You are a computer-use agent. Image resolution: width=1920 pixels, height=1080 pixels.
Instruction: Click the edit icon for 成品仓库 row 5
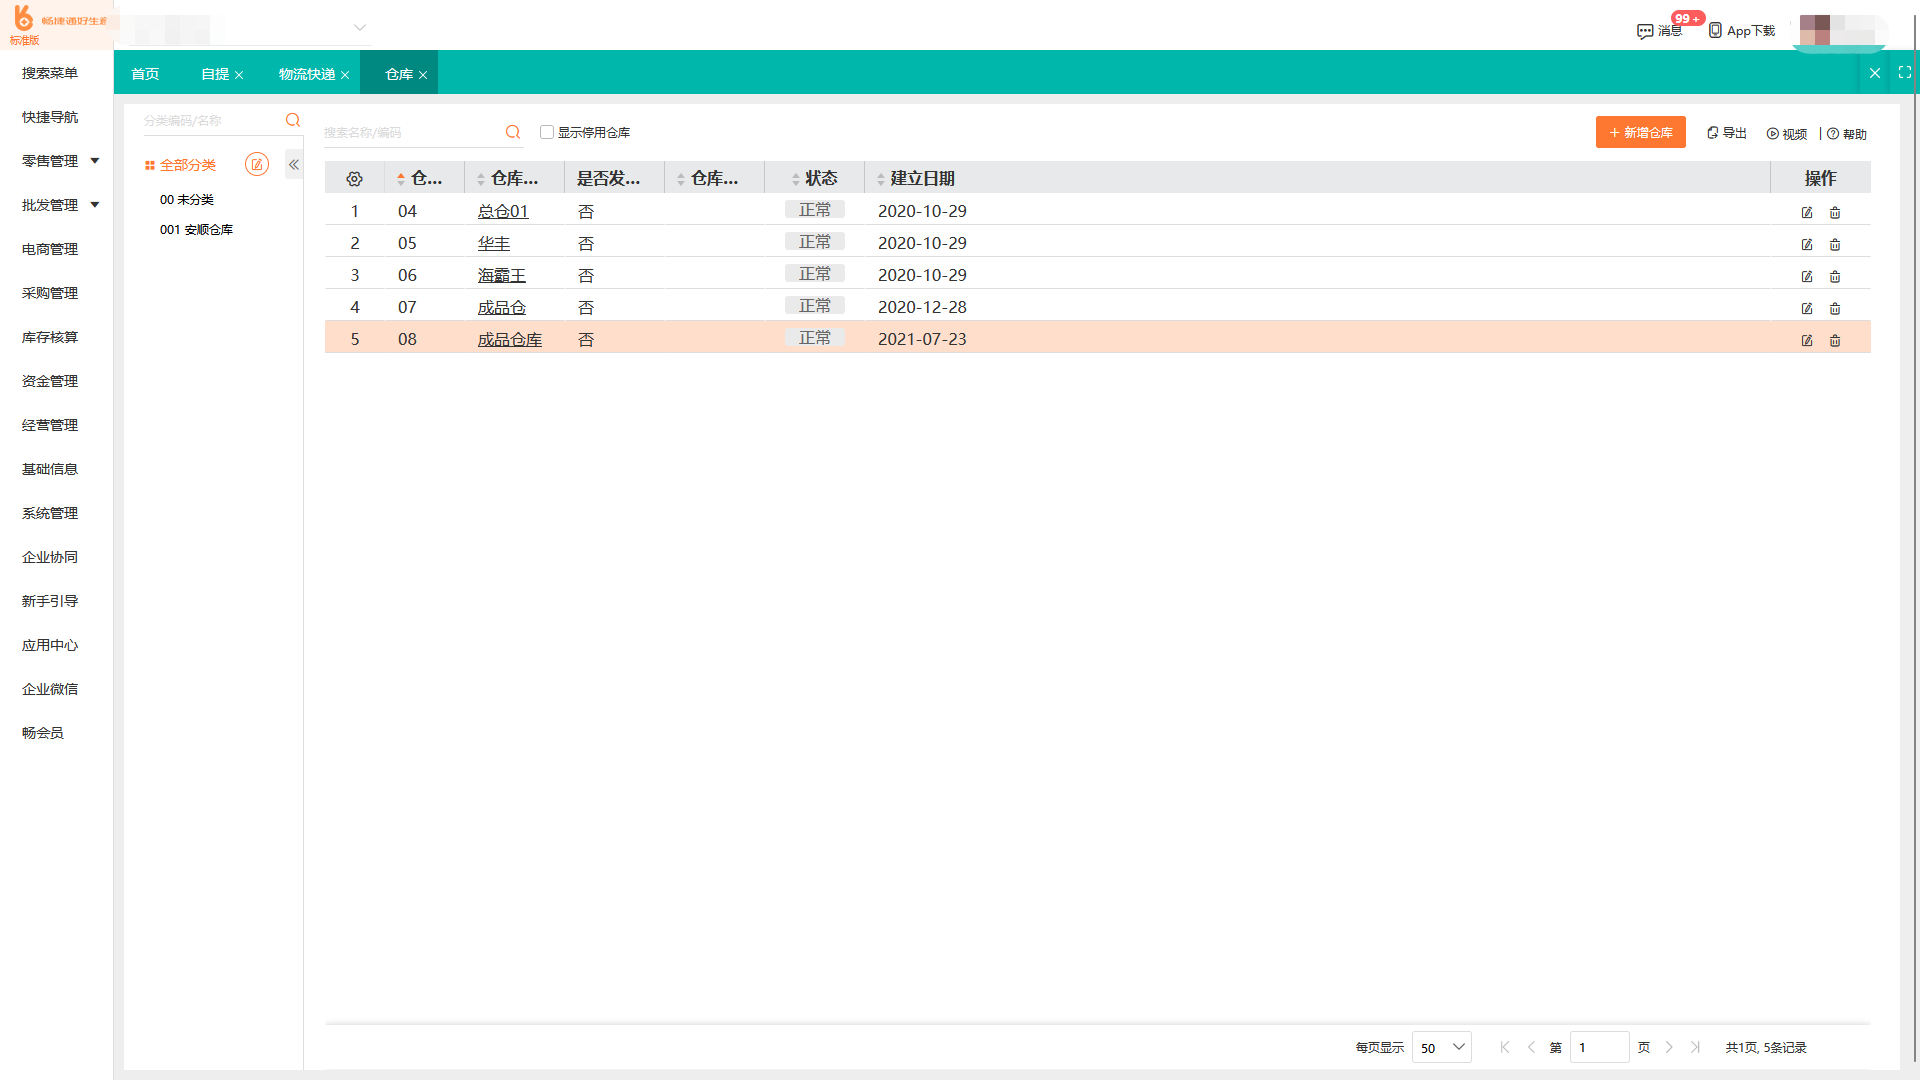1807,339
